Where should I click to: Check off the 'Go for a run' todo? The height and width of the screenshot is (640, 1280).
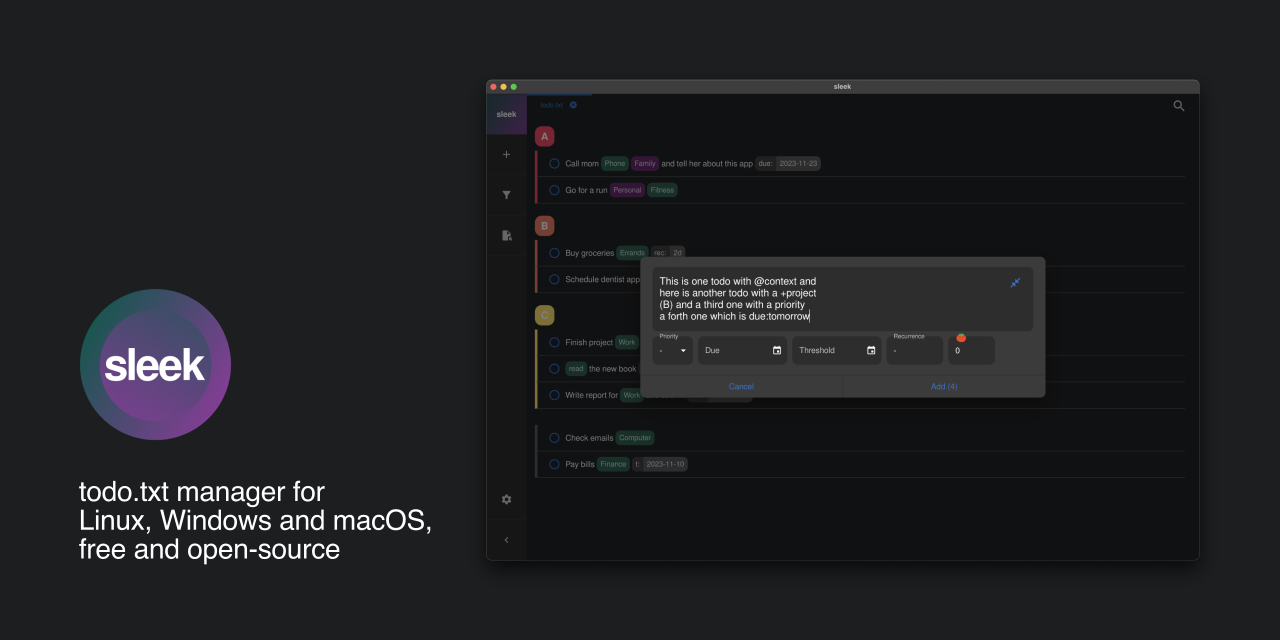pos(554,190)
